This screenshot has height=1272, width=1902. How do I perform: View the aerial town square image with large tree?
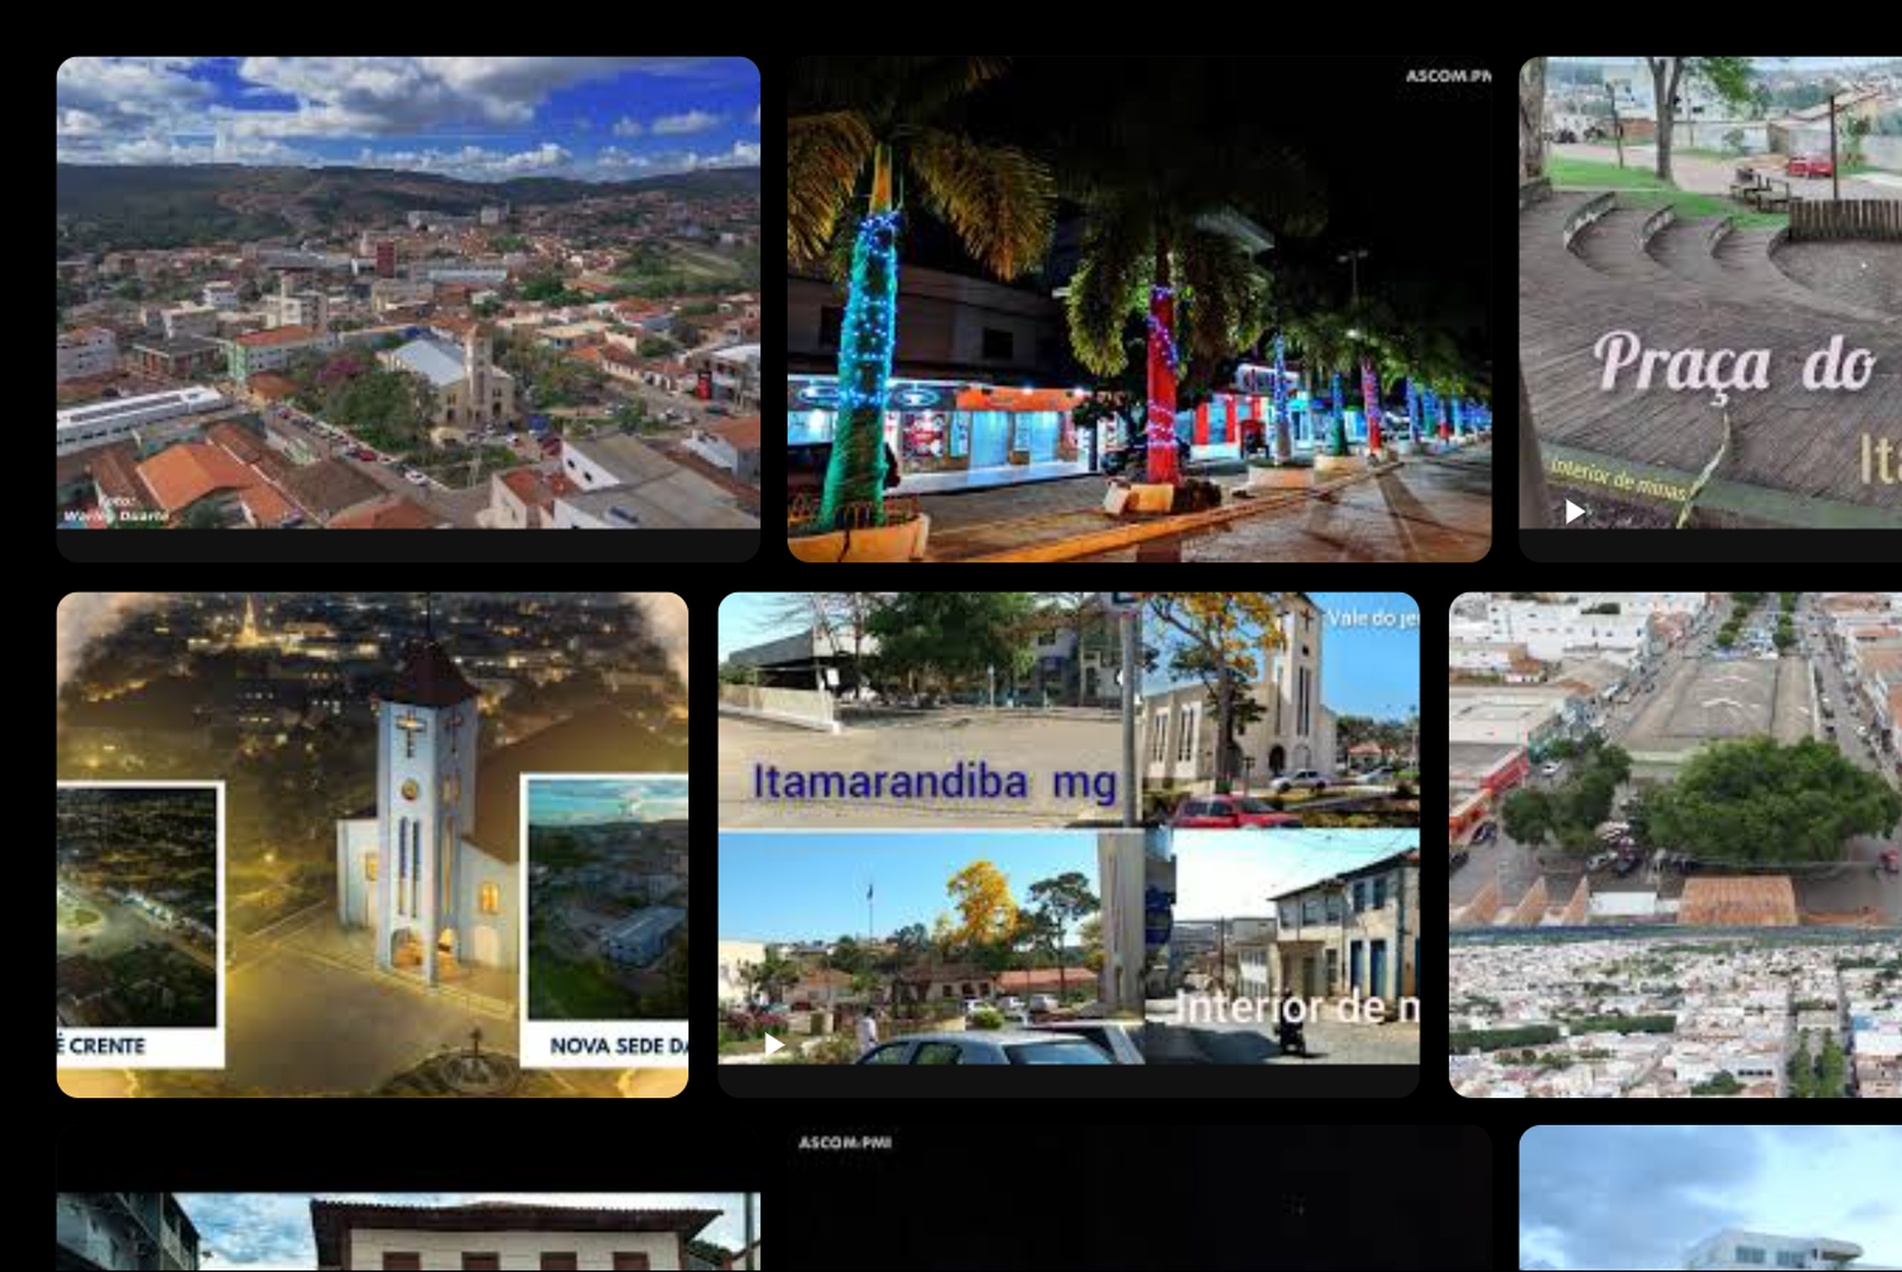(x=1675, y=844)
